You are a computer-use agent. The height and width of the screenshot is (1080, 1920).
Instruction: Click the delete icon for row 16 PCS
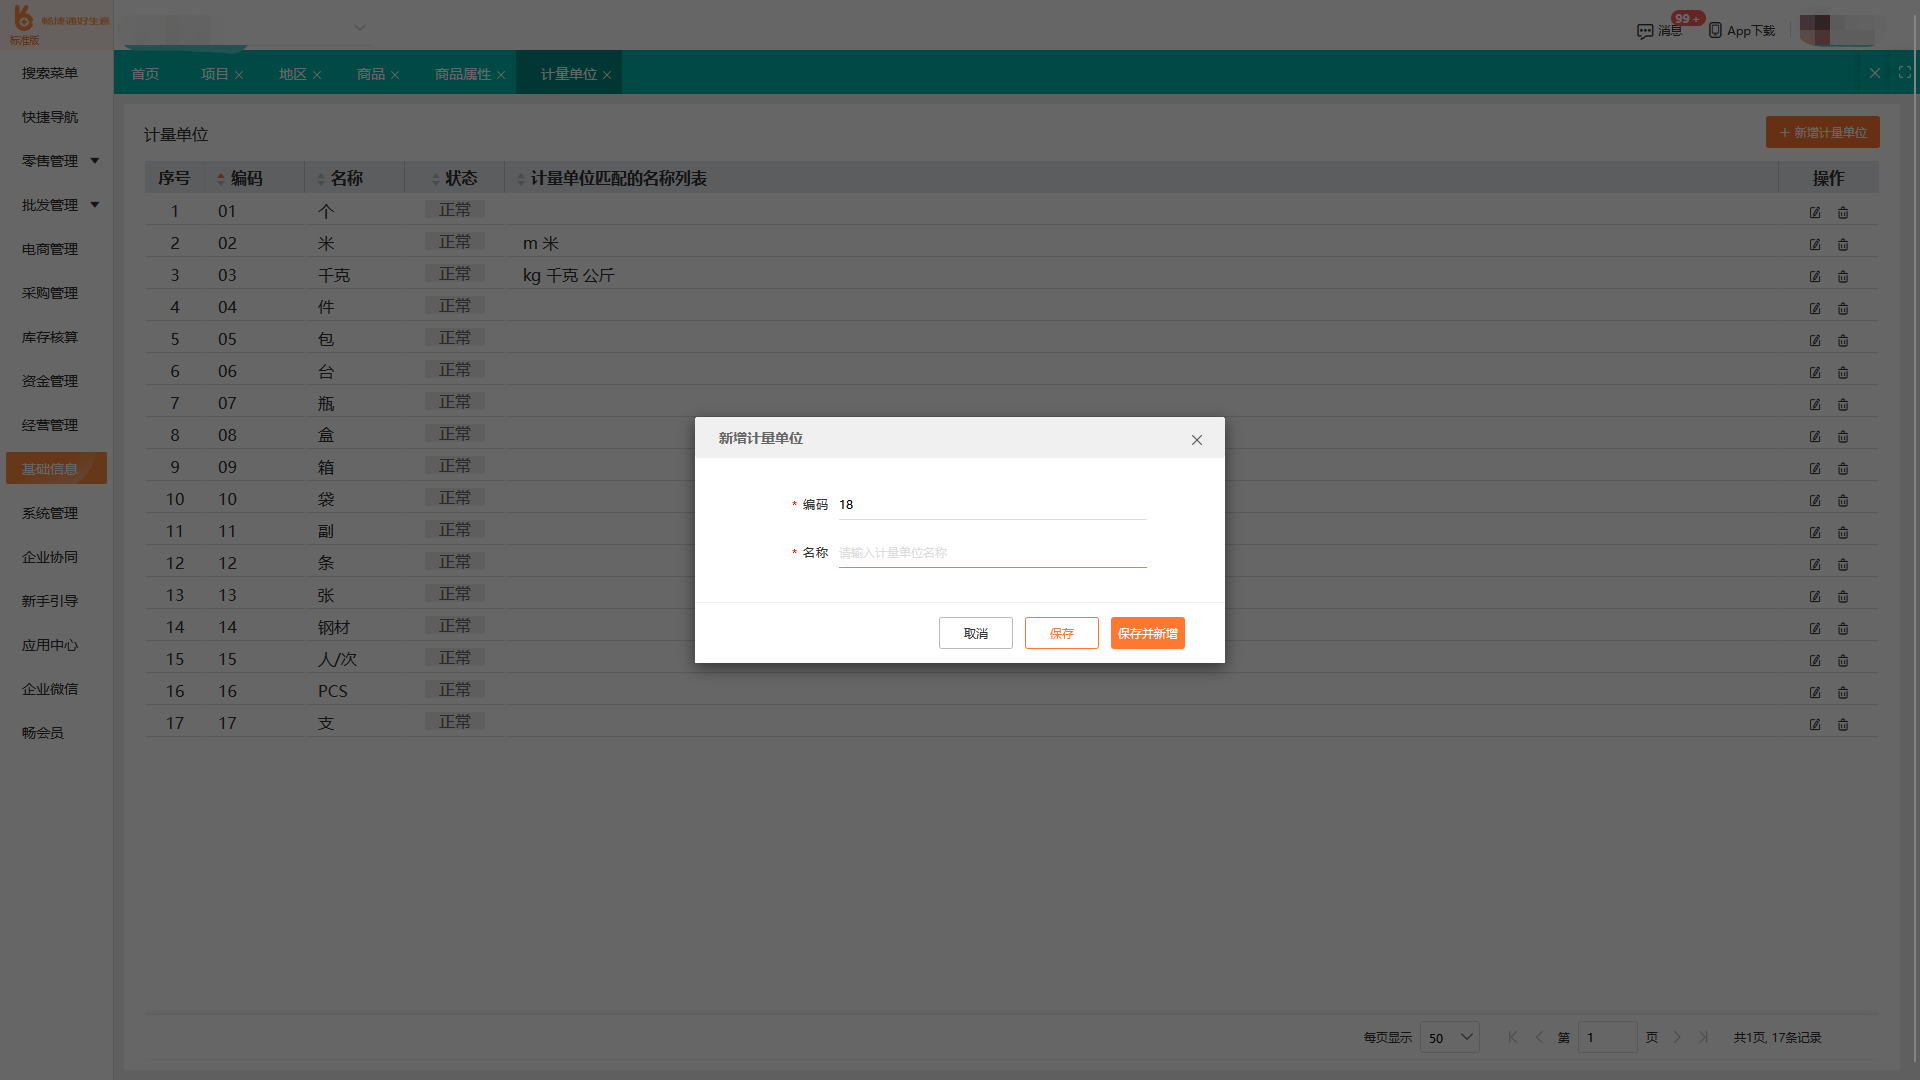pyautogui.click(x=1844, y=691)
